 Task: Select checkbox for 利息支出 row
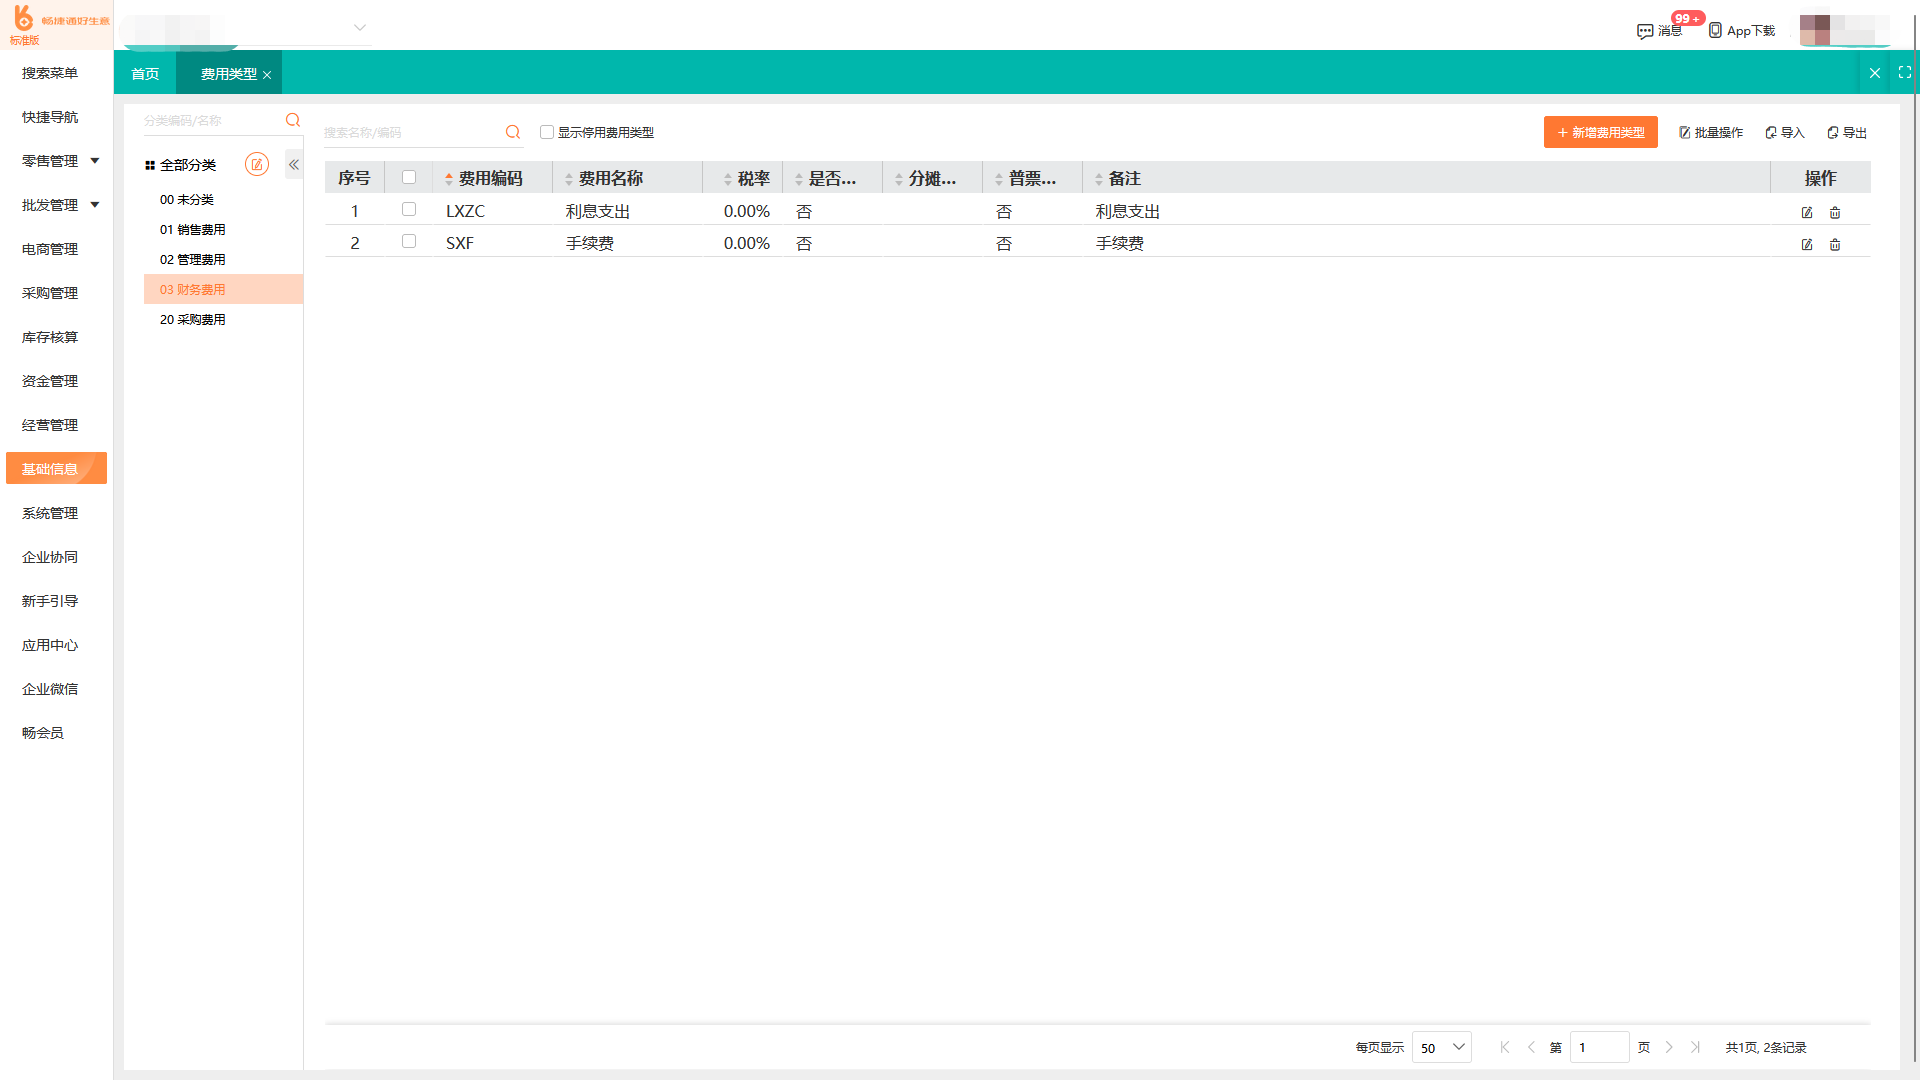tap(409, 210)
